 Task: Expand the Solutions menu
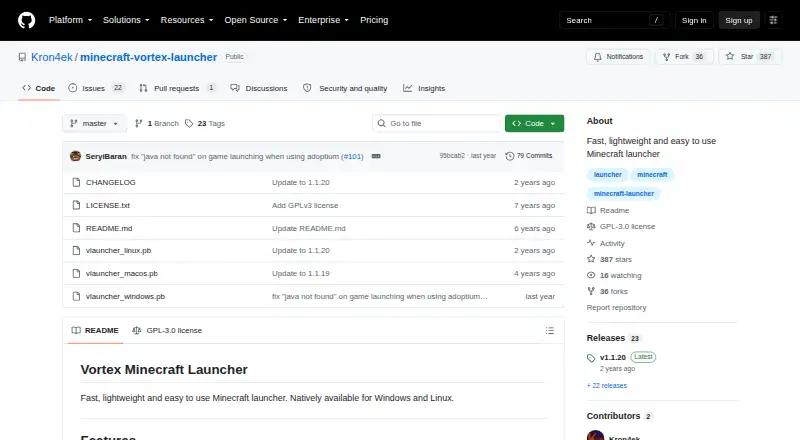click(126, 20)
